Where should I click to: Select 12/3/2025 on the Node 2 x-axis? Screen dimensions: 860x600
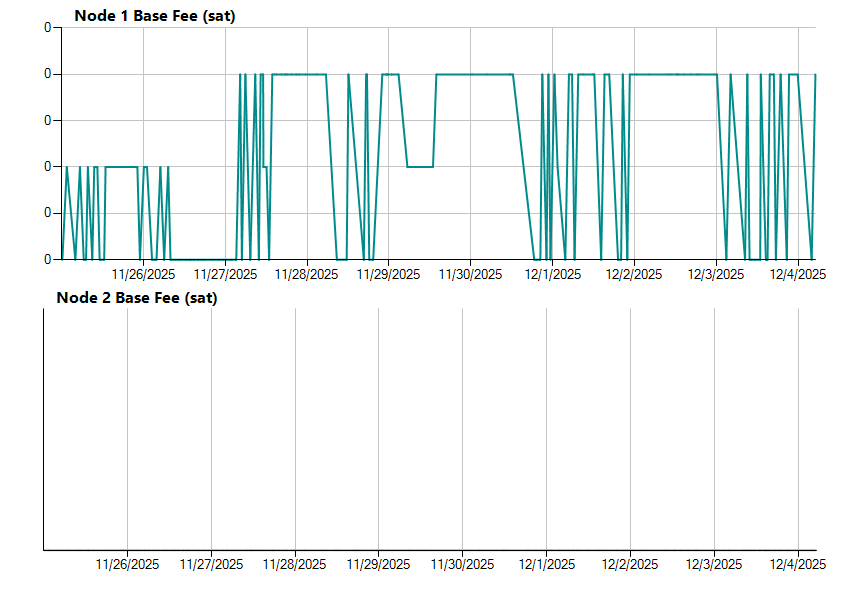713,565
